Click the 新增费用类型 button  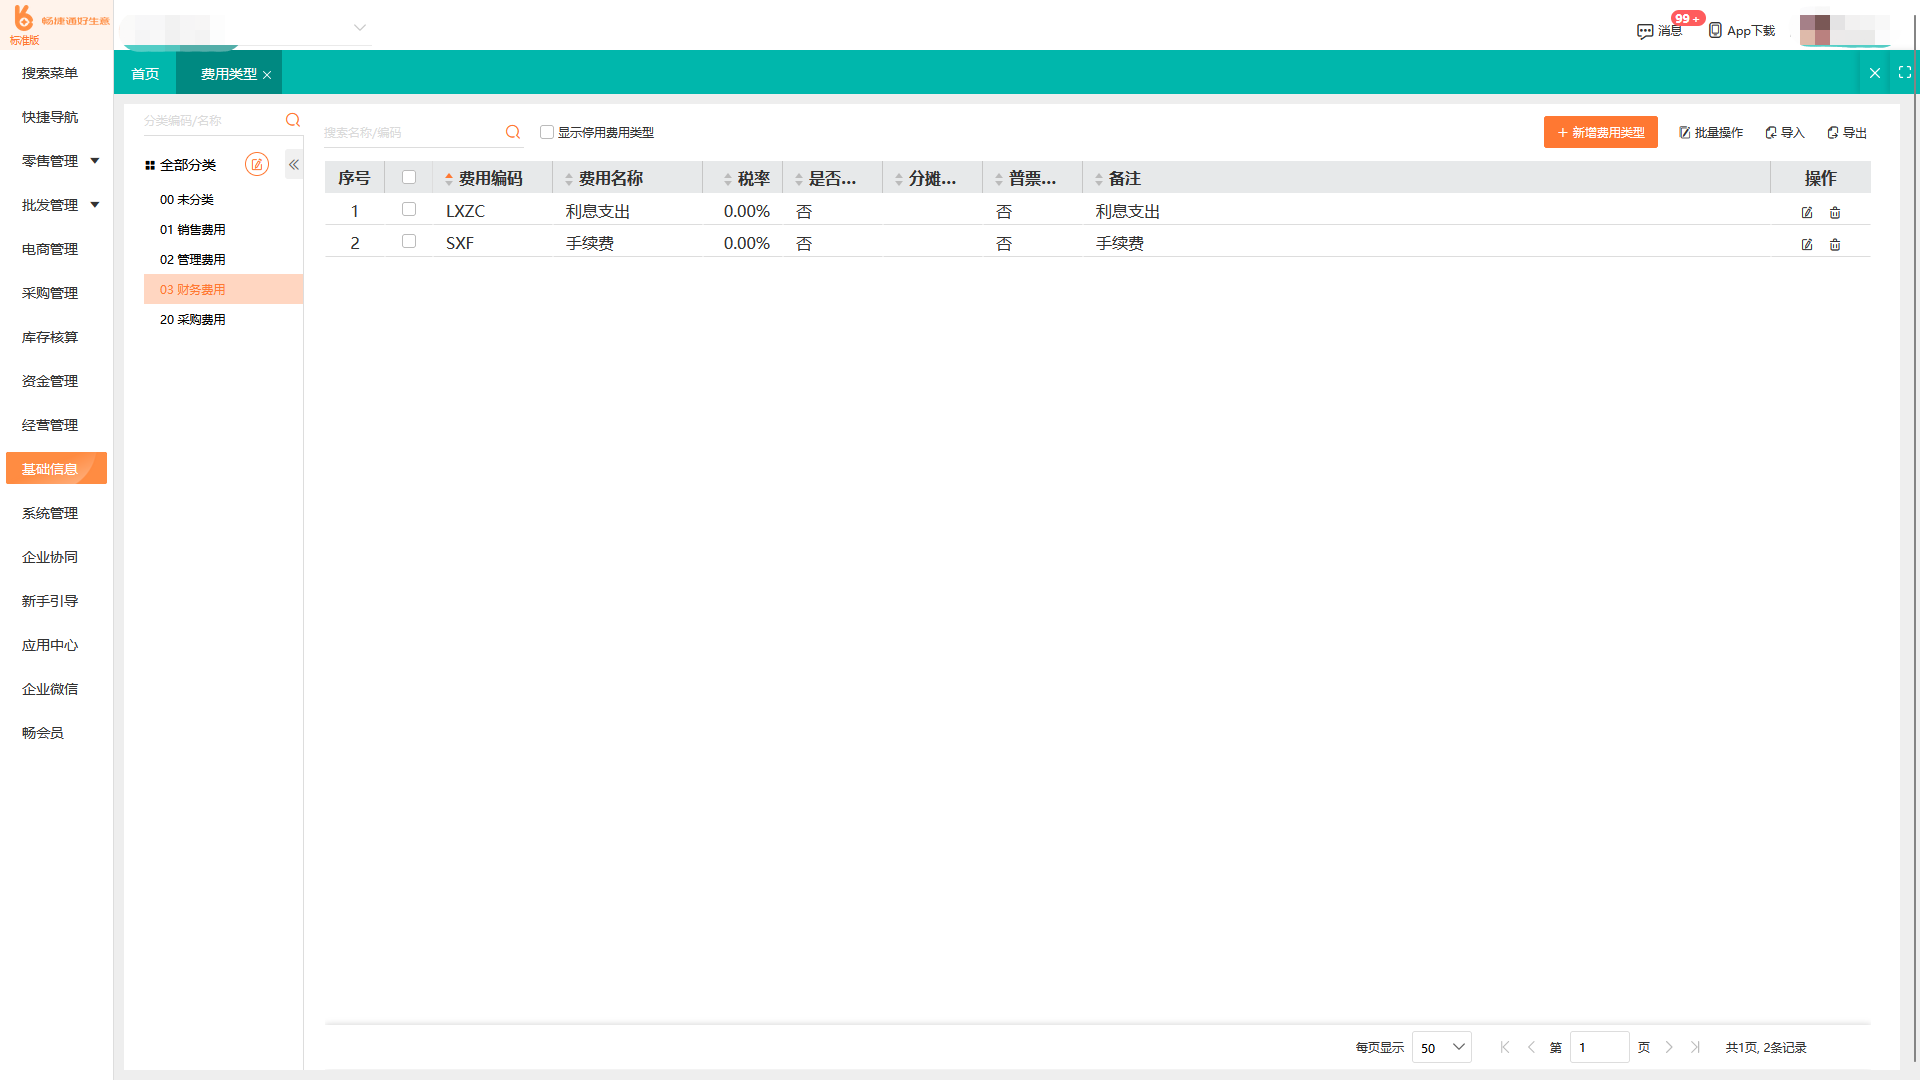pyautogui.click(x=1600, y=131)
